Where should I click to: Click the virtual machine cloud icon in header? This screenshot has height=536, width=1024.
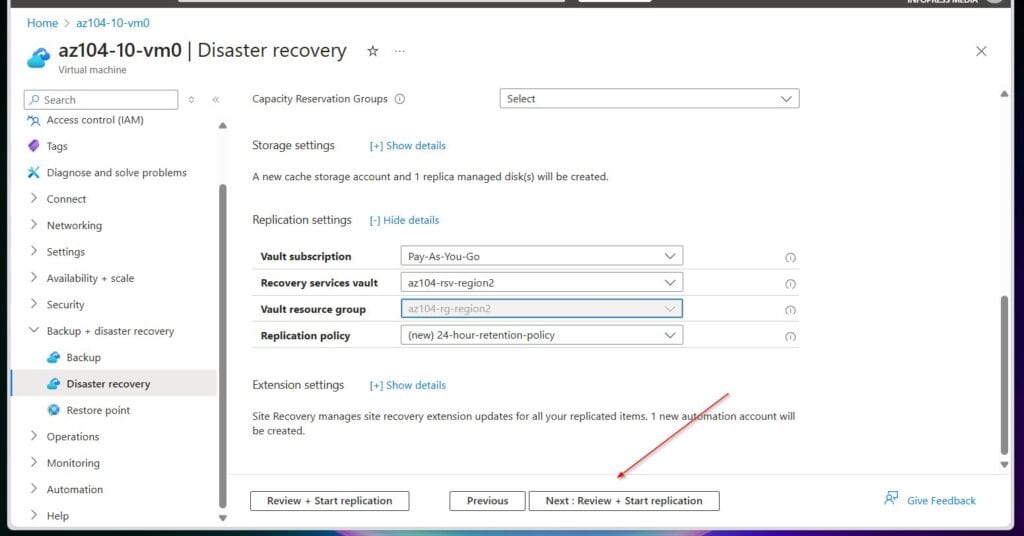[x=39, y=57]
